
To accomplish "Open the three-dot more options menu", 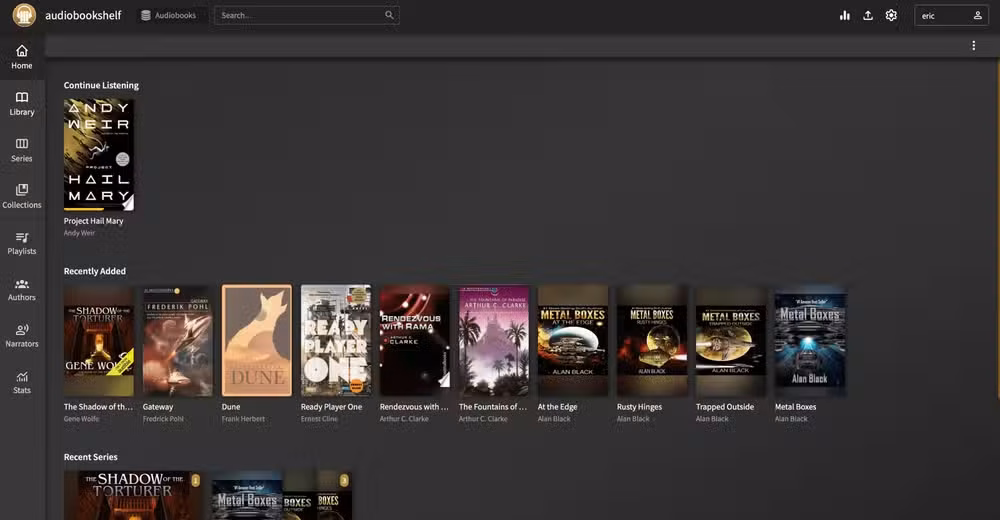I will pyautogui.click(x=973, y=45).
